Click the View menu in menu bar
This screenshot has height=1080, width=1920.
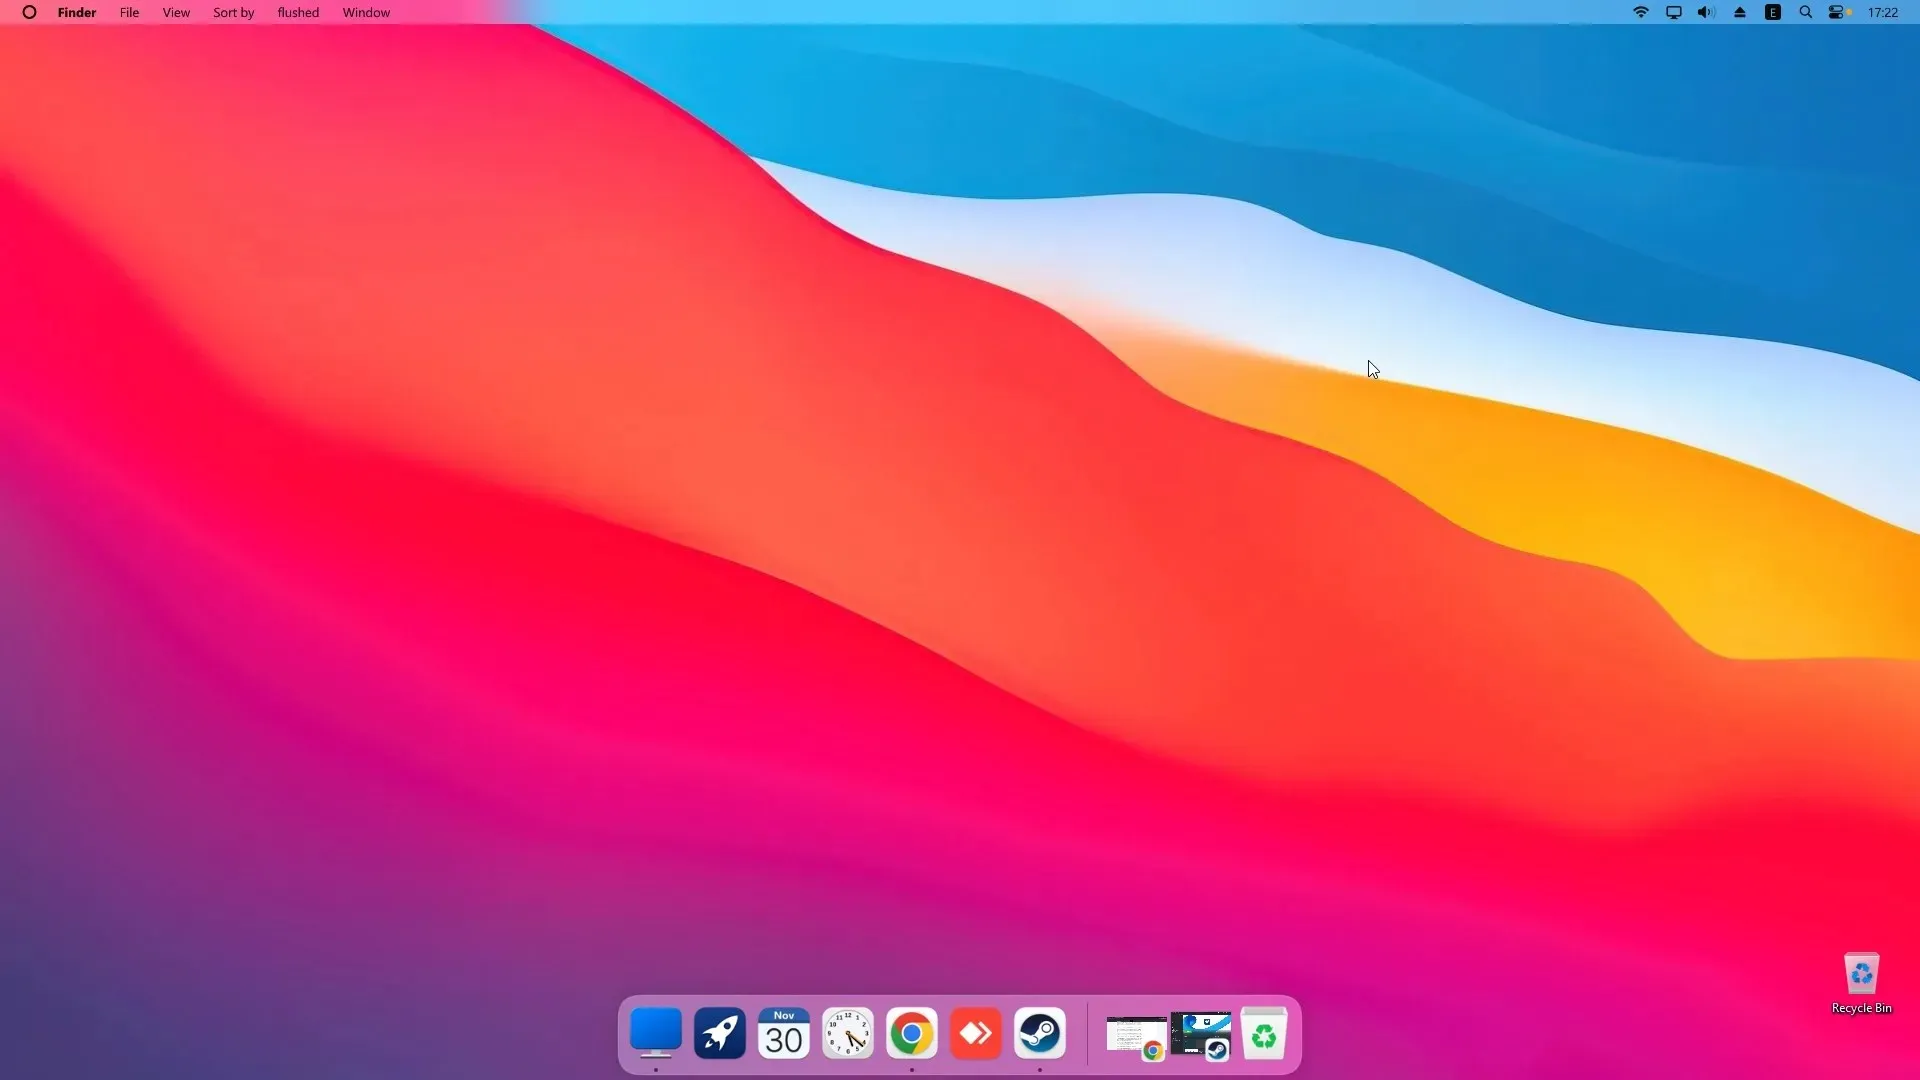click(177, 12)
